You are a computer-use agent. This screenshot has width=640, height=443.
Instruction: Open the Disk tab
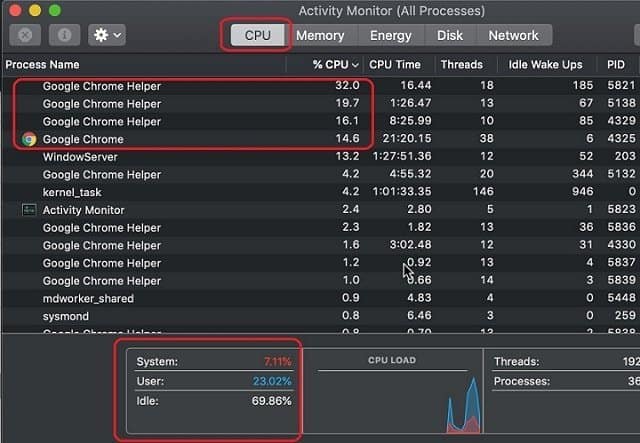(450, 36)
